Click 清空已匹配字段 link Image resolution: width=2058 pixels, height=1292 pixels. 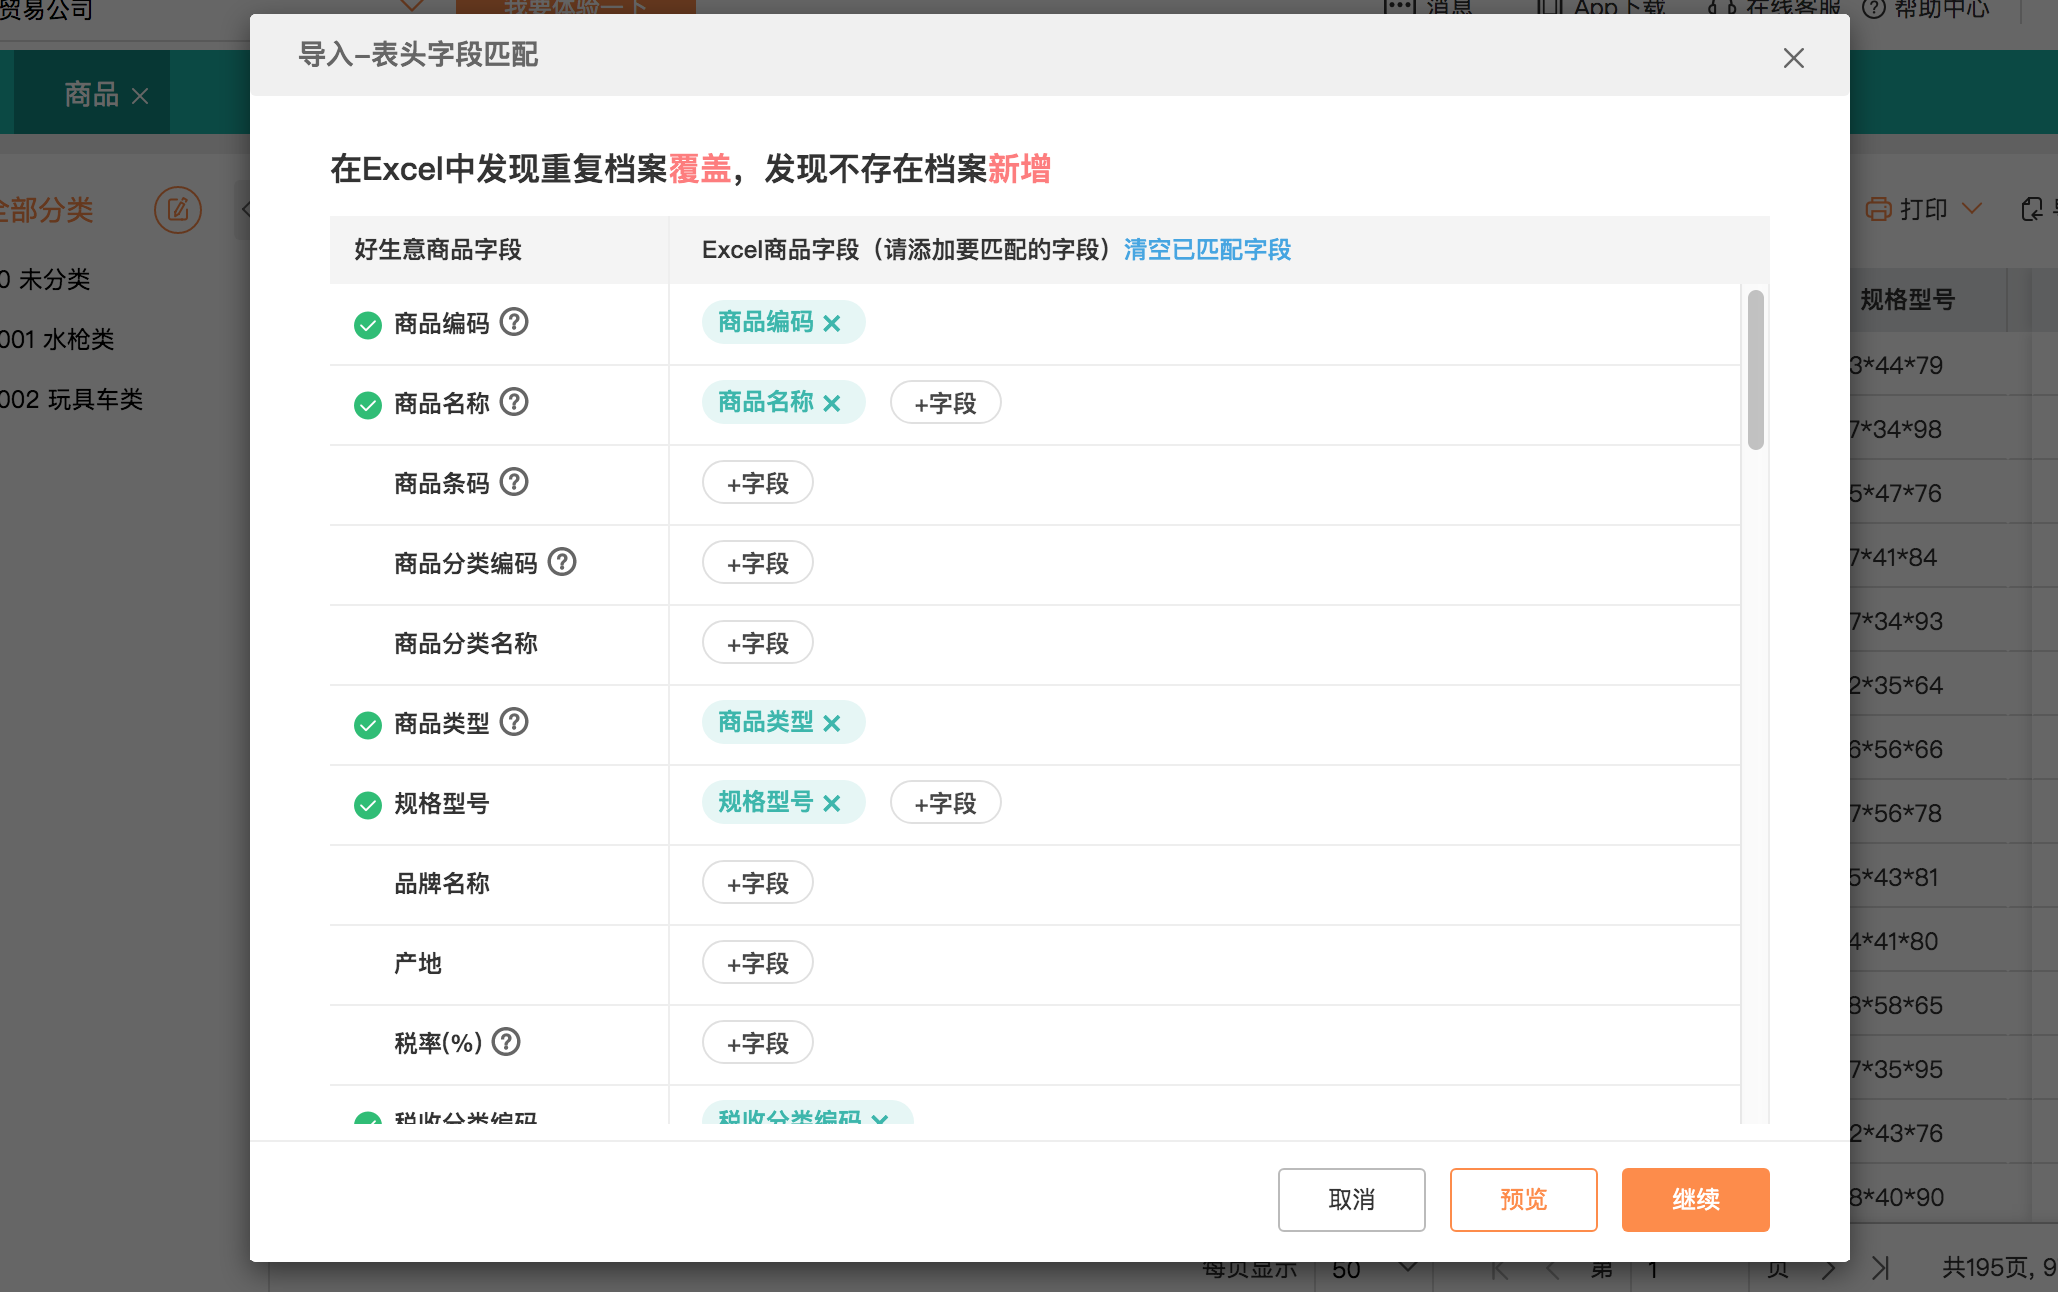coord(1207,250)
